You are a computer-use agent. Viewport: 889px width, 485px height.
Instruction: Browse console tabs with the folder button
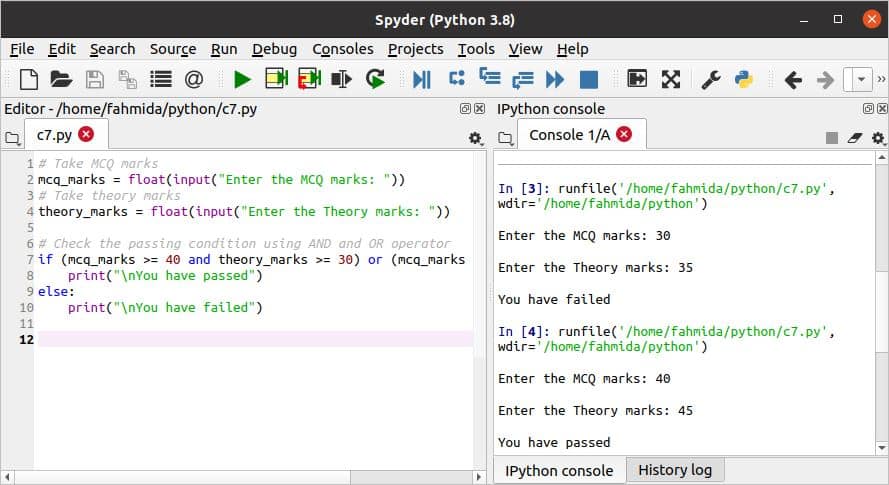tap(506, 138)
